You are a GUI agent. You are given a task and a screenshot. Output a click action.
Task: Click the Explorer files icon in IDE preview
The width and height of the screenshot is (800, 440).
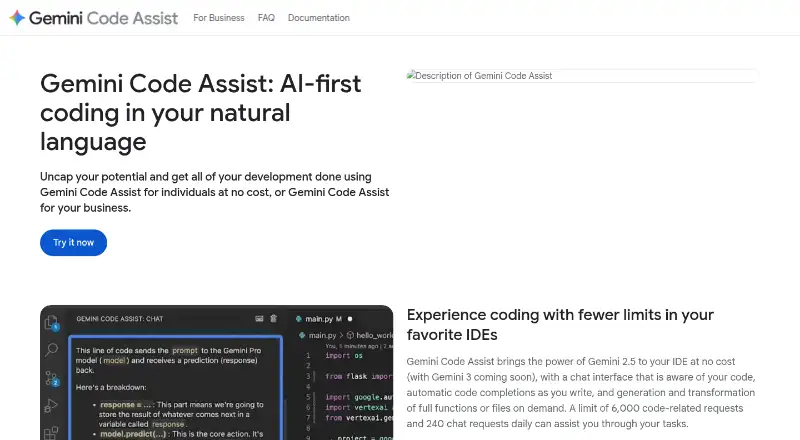tap(52, 323)
